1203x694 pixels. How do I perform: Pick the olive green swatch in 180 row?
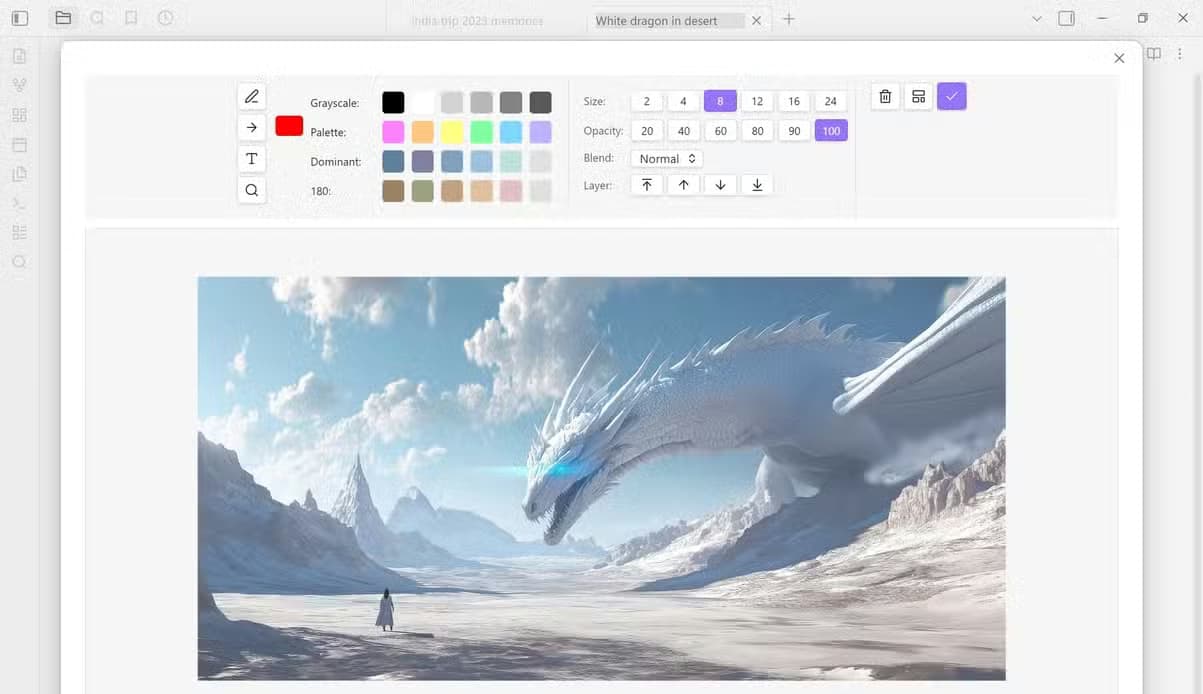point(423,191)
